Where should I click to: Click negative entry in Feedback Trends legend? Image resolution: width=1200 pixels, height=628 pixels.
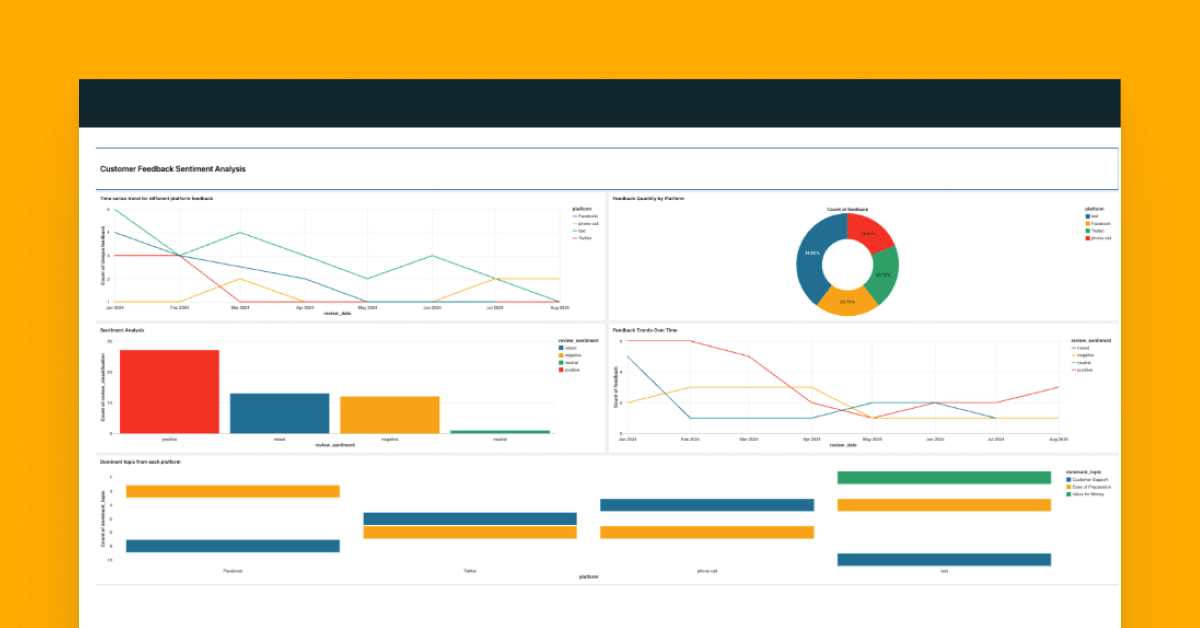coord(1083,355)
